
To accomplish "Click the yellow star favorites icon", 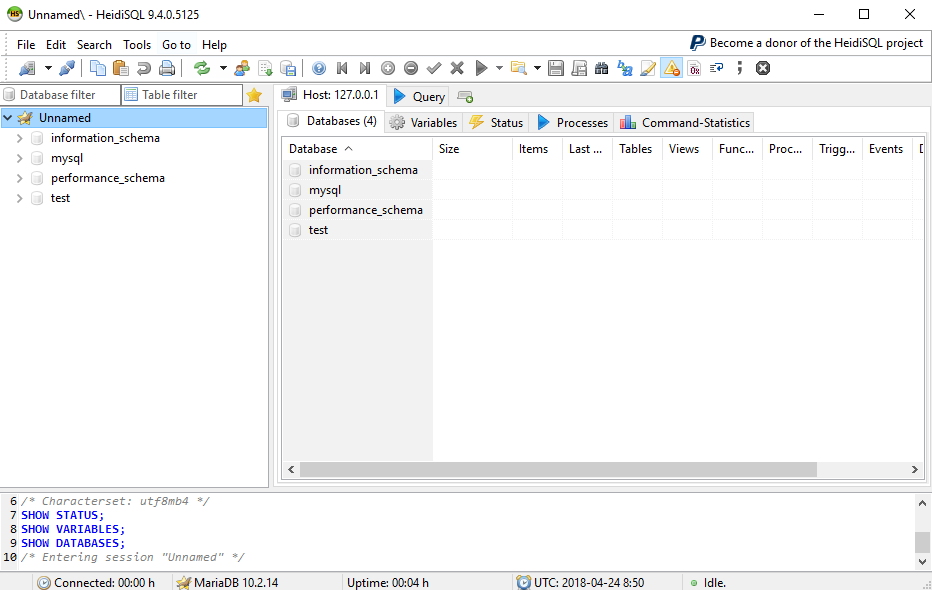I will click(x=255, y=95).
